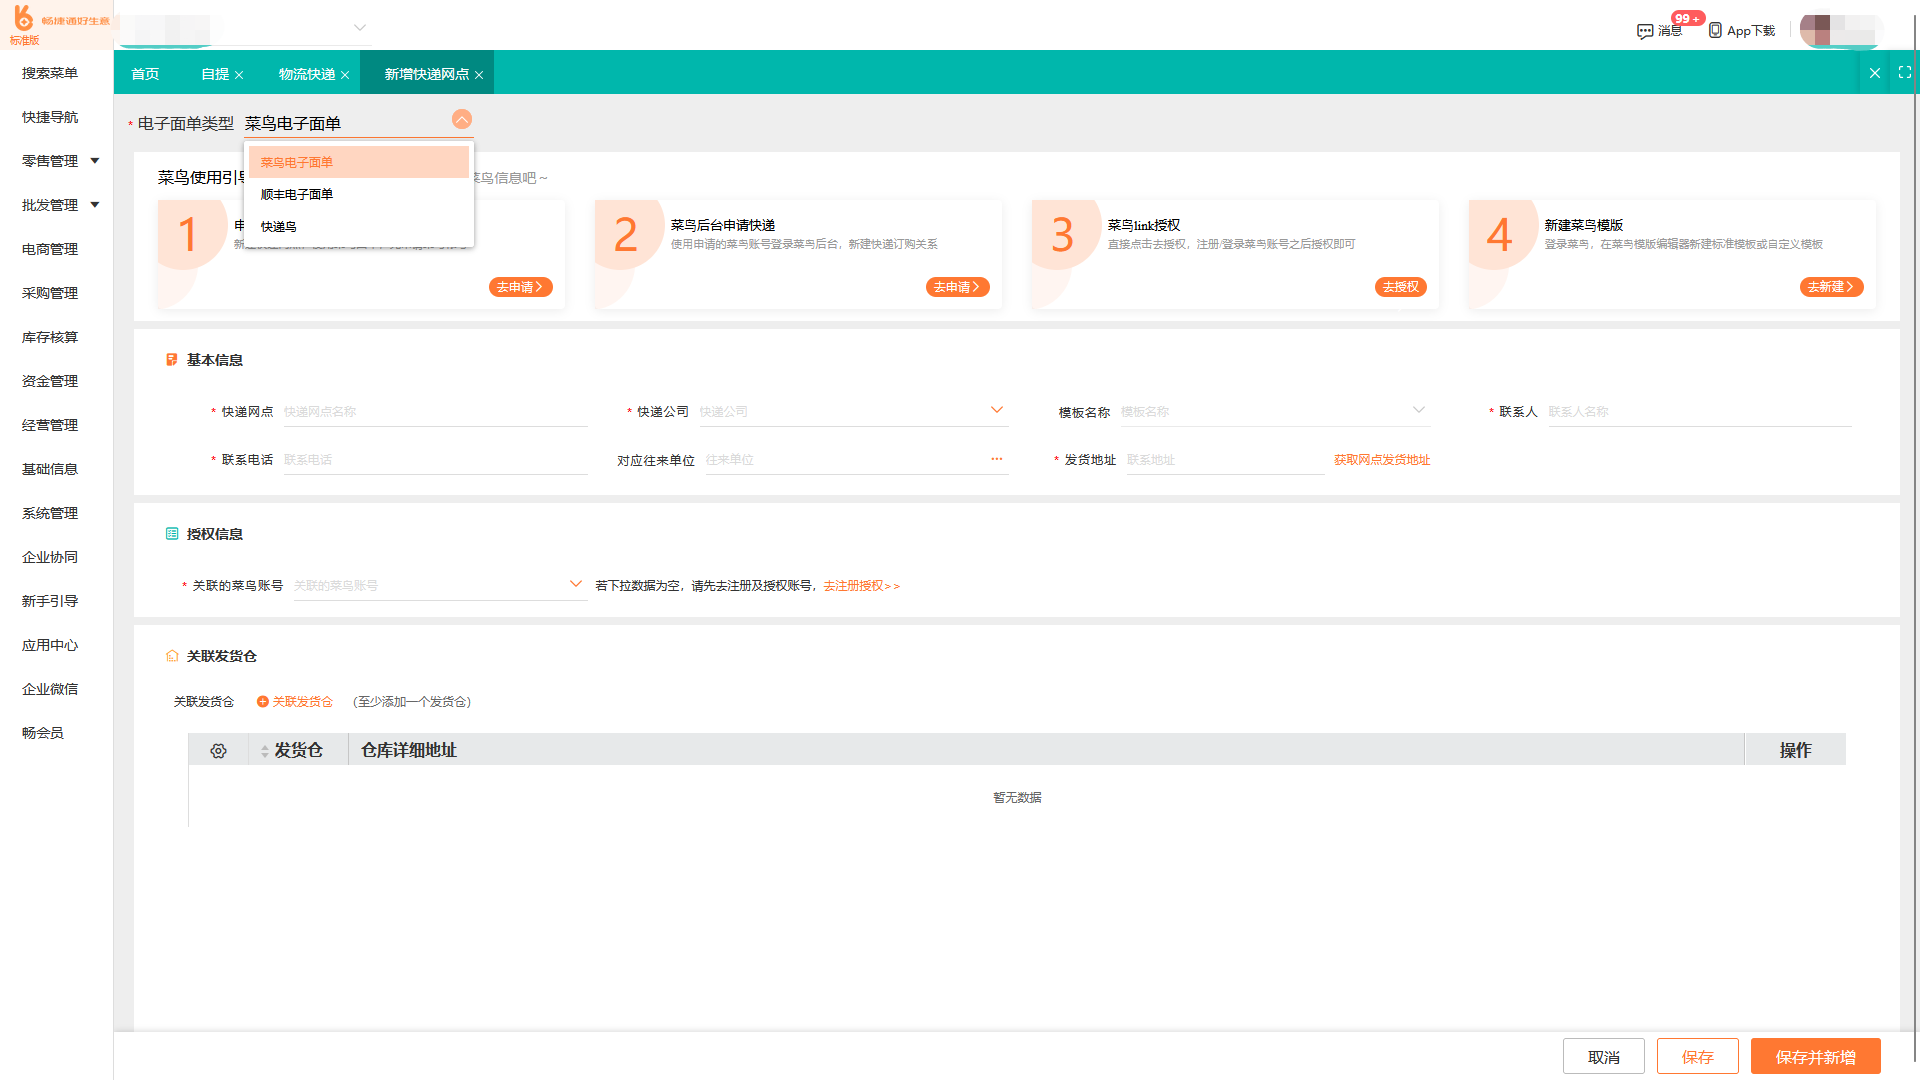The width and height of the screenshot is (1920, 1080).
Task: Expand 关联的菜鸟账号 dropdown
Action: click(x=575, y=585)
